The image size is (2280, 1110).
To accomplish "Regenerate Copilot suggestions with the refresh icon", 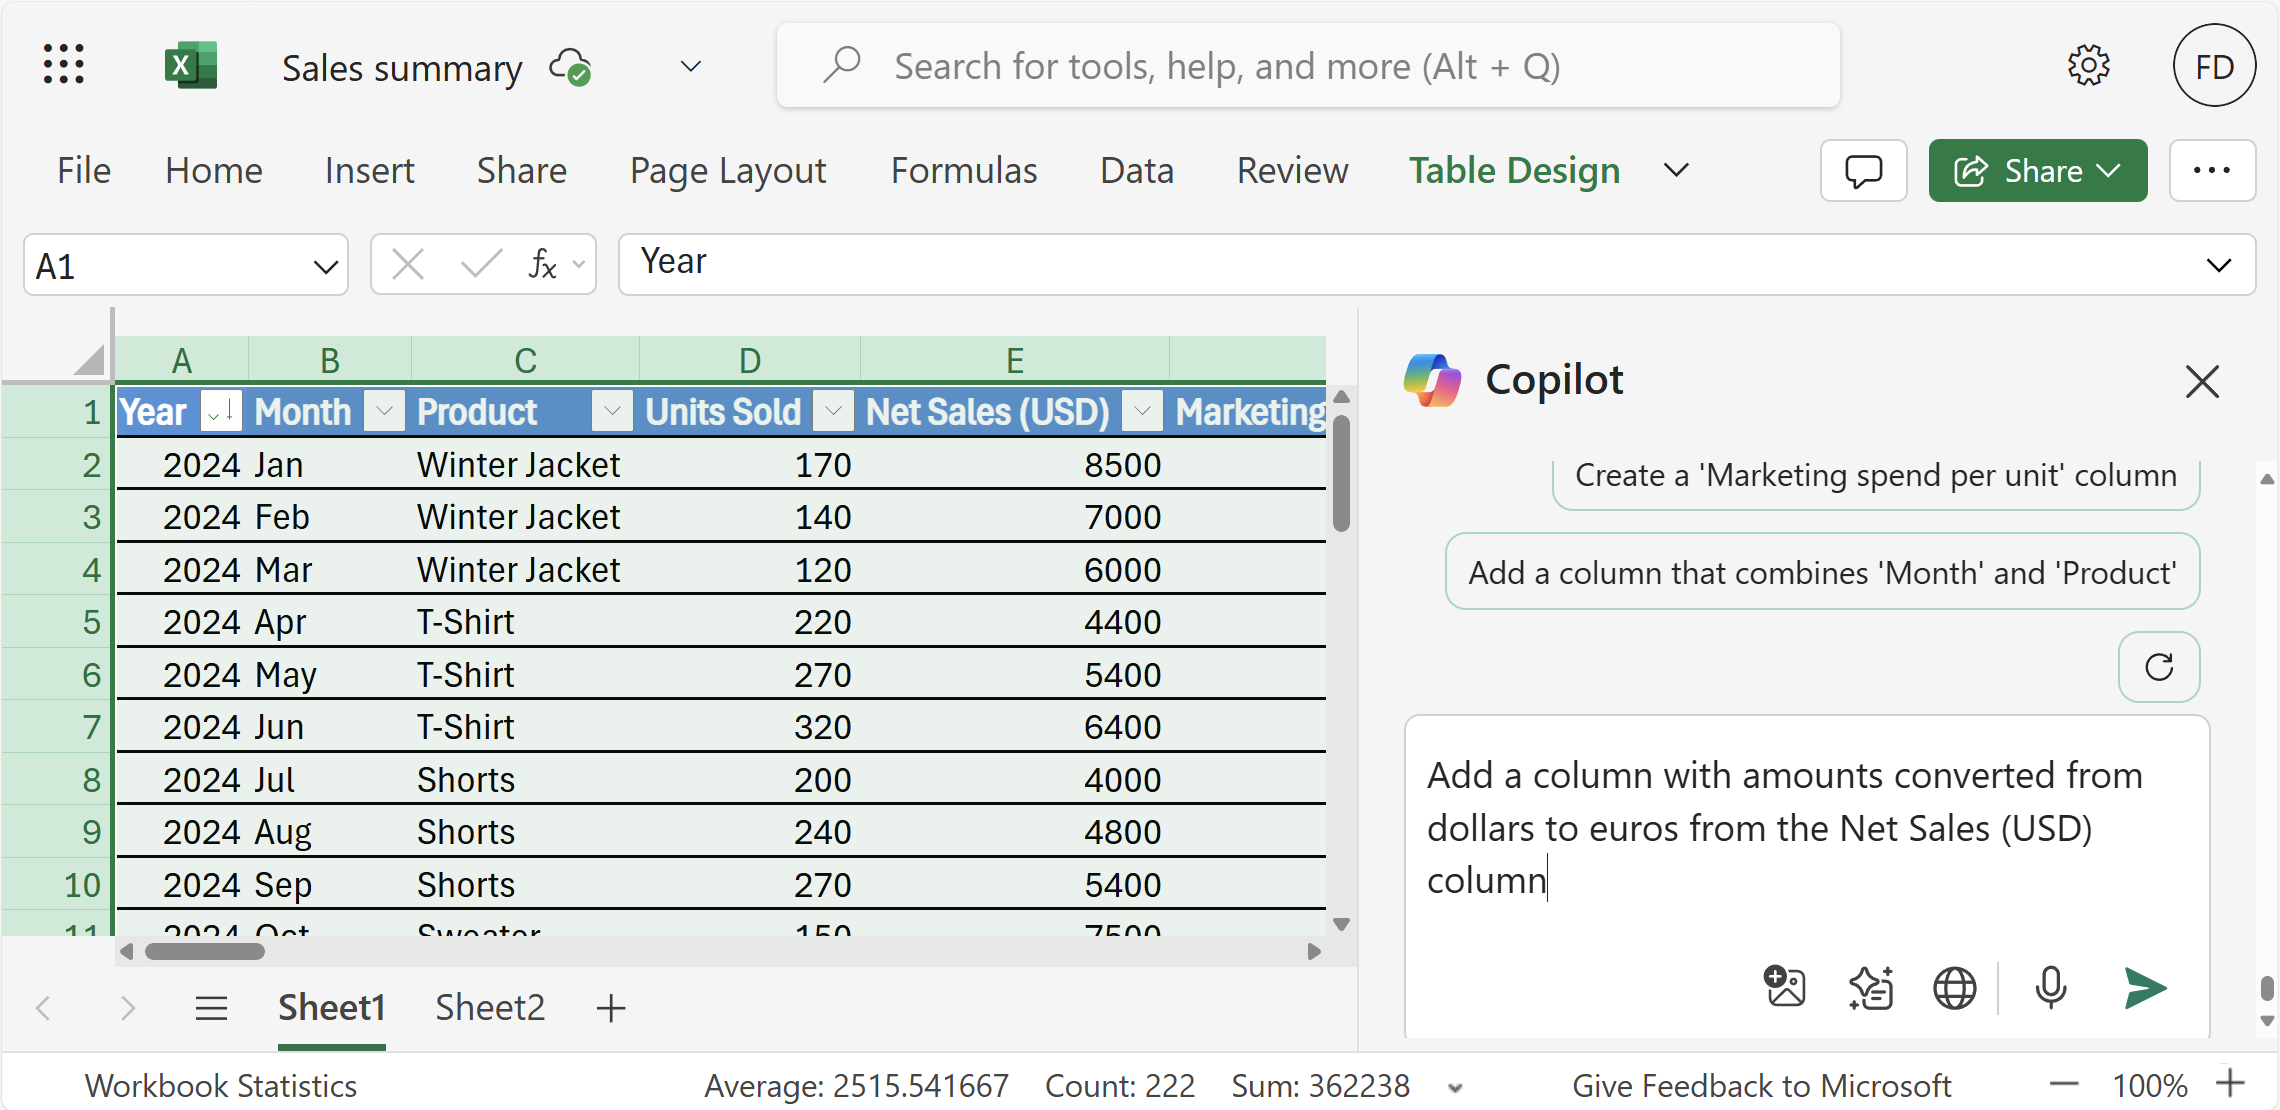I will click(2159, 667).
